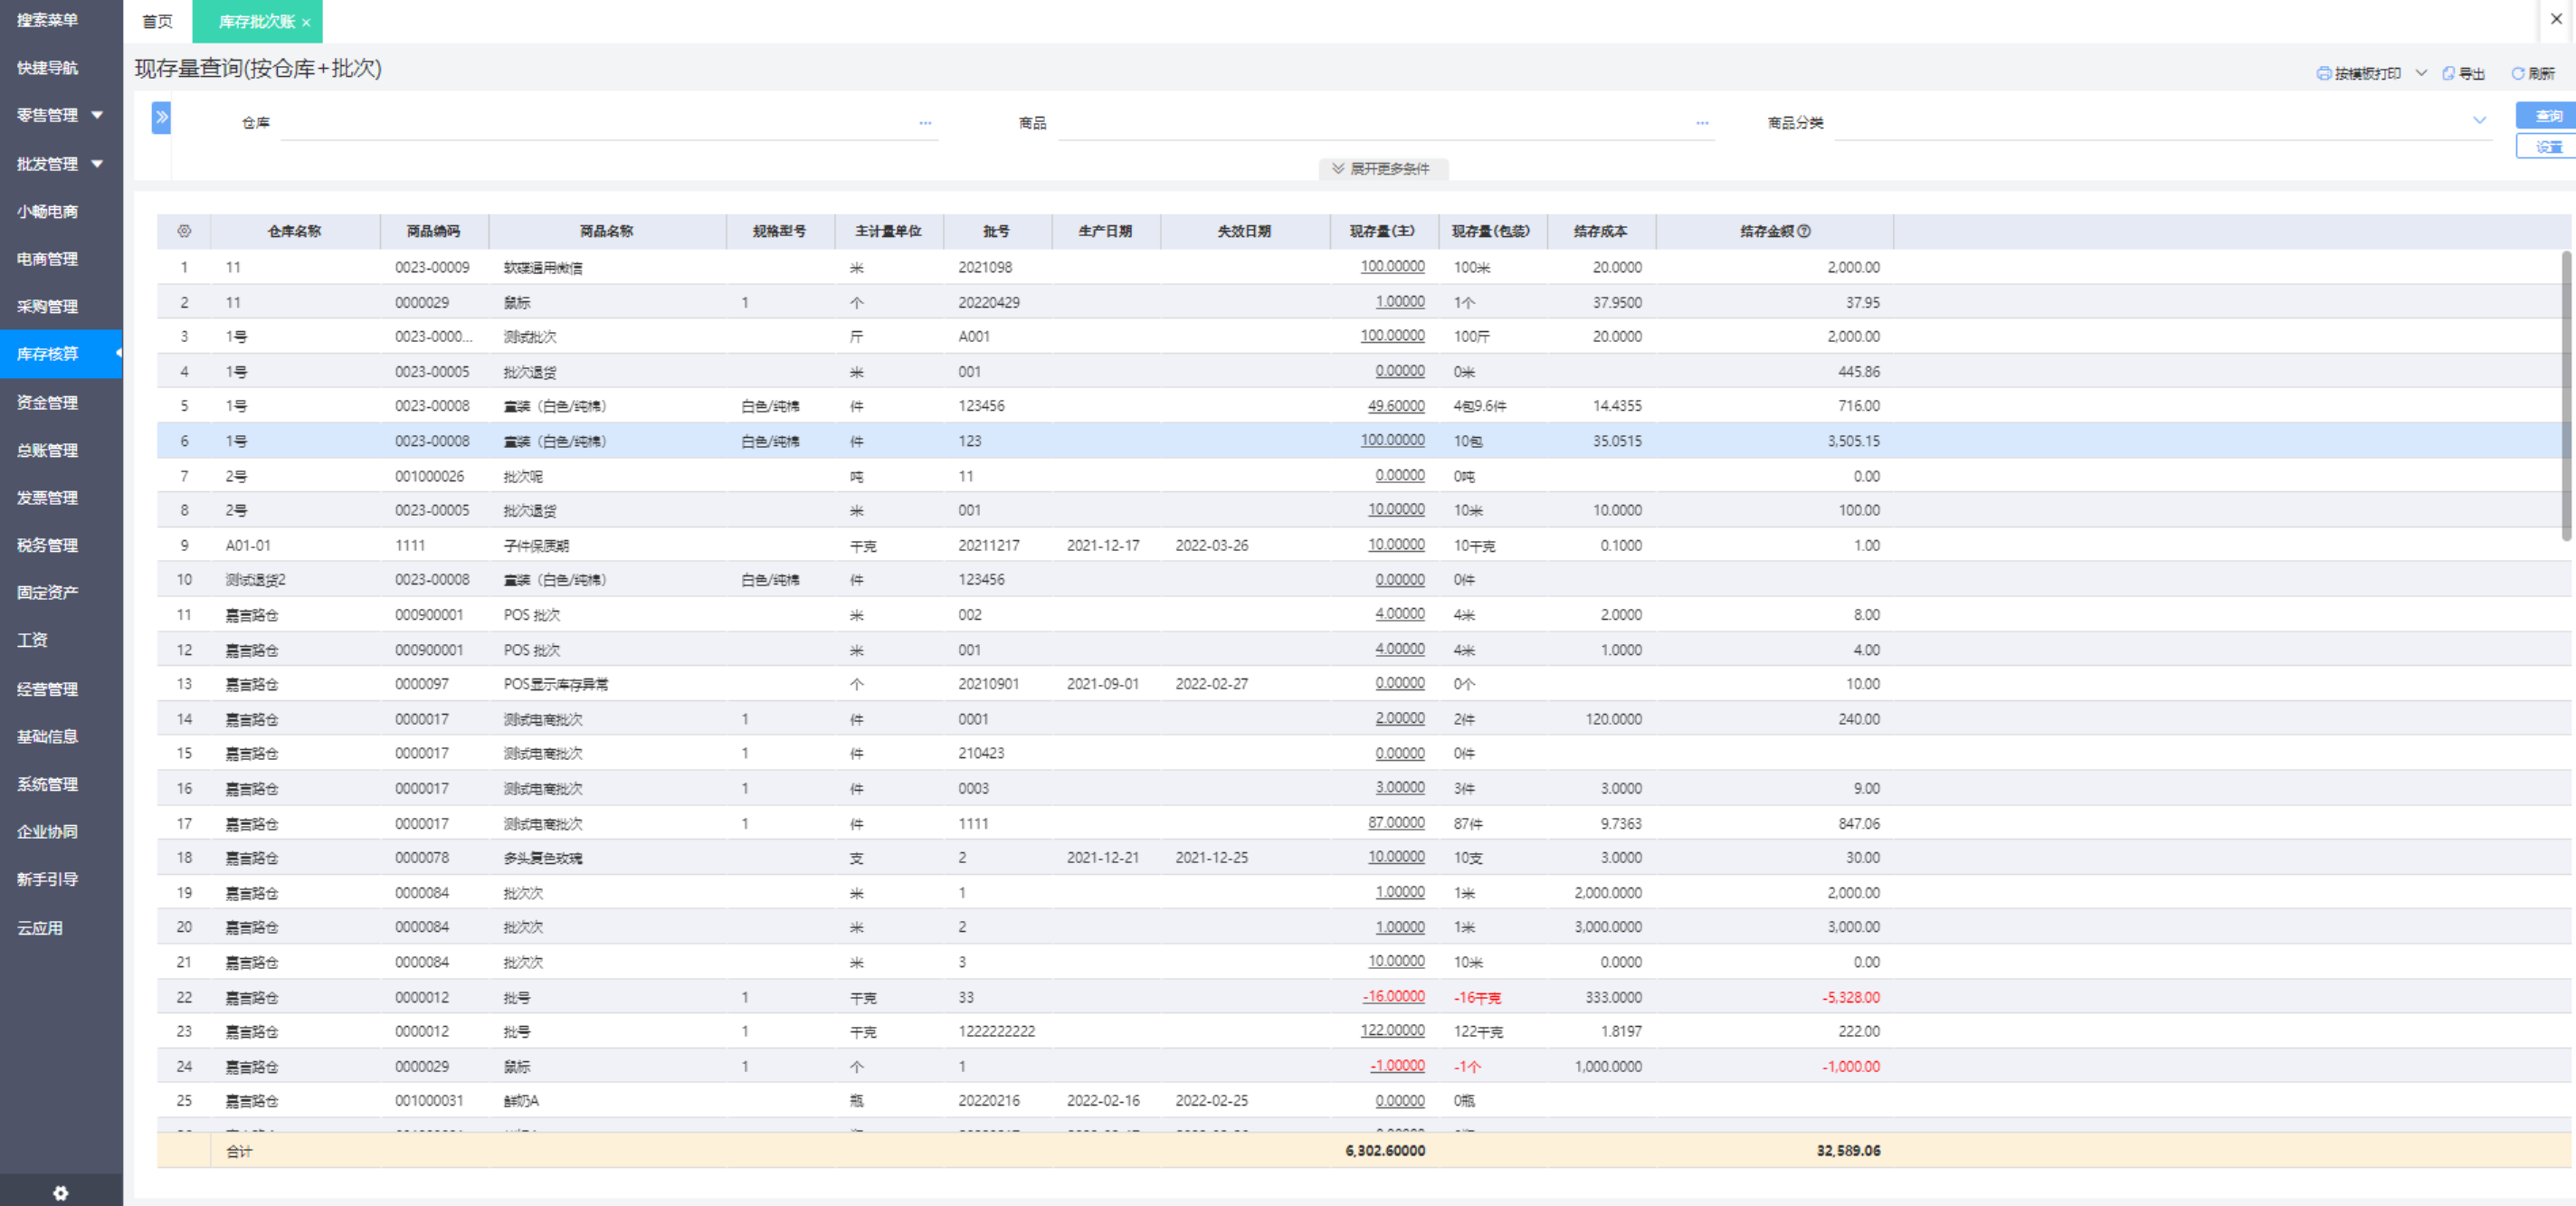Click the 库存批次 active tab
Screen dimensions: 2576x1206
point(254,22)
